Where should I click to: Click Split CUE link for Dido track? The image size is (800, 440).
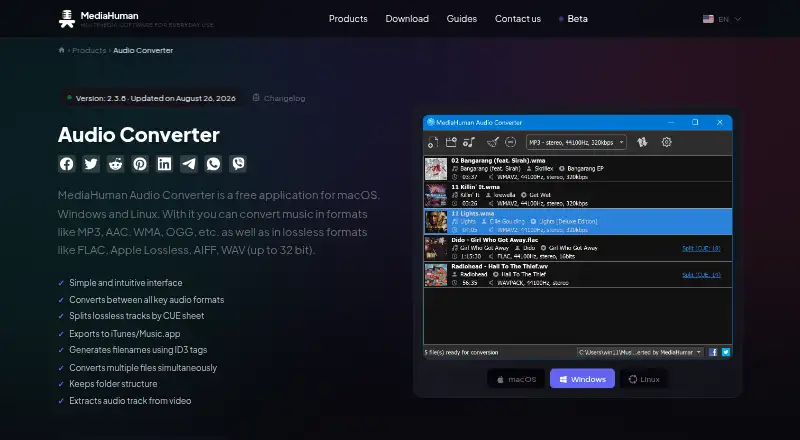(x=702, y=248)
